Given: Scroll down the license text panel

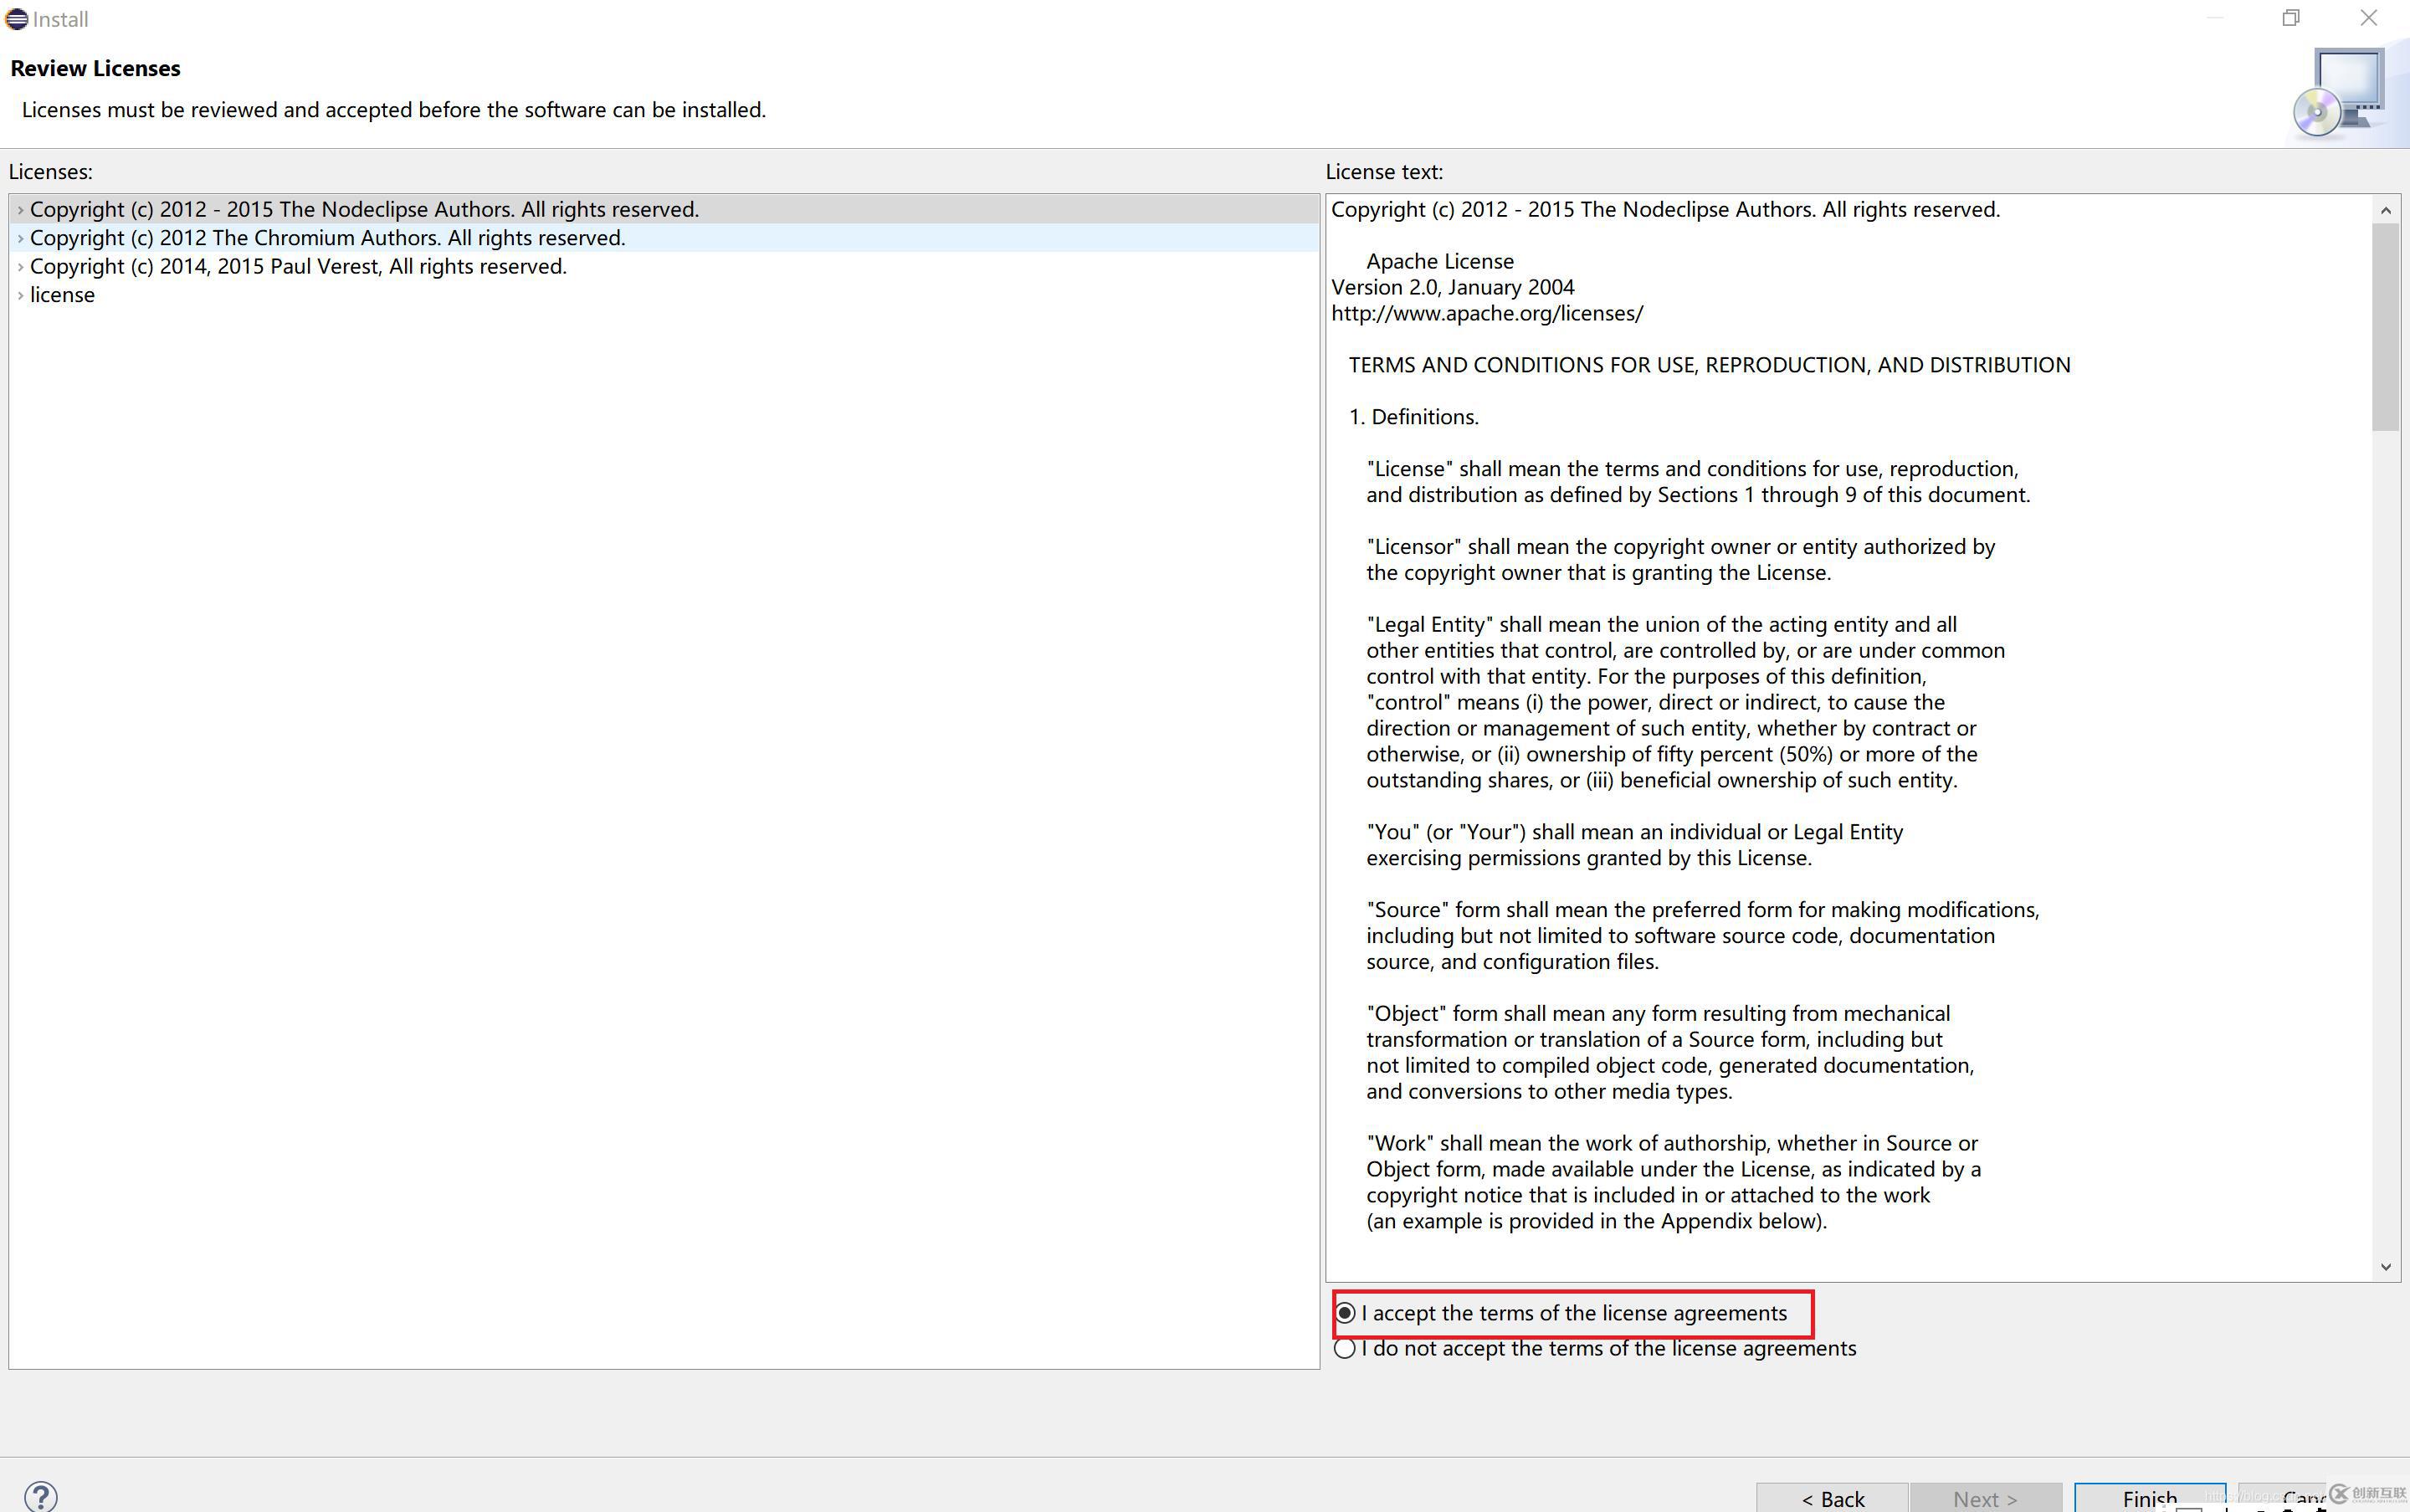Looking at the screenshot, I should [x=2386, y=1266].
